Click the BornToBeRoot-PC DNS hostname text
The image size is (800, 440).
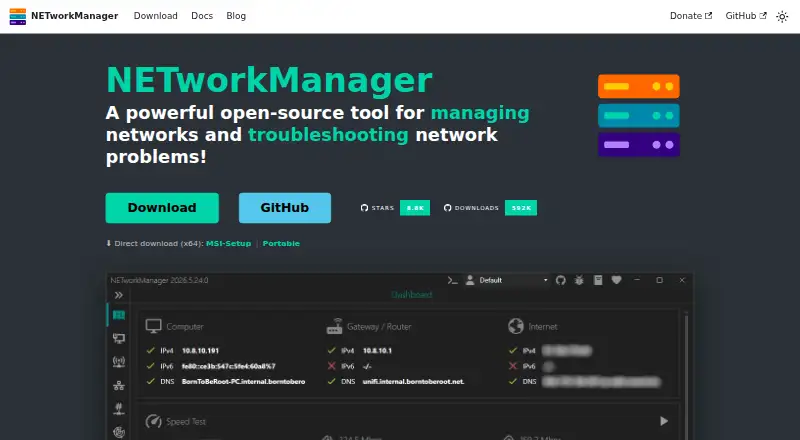pos(243,381)
